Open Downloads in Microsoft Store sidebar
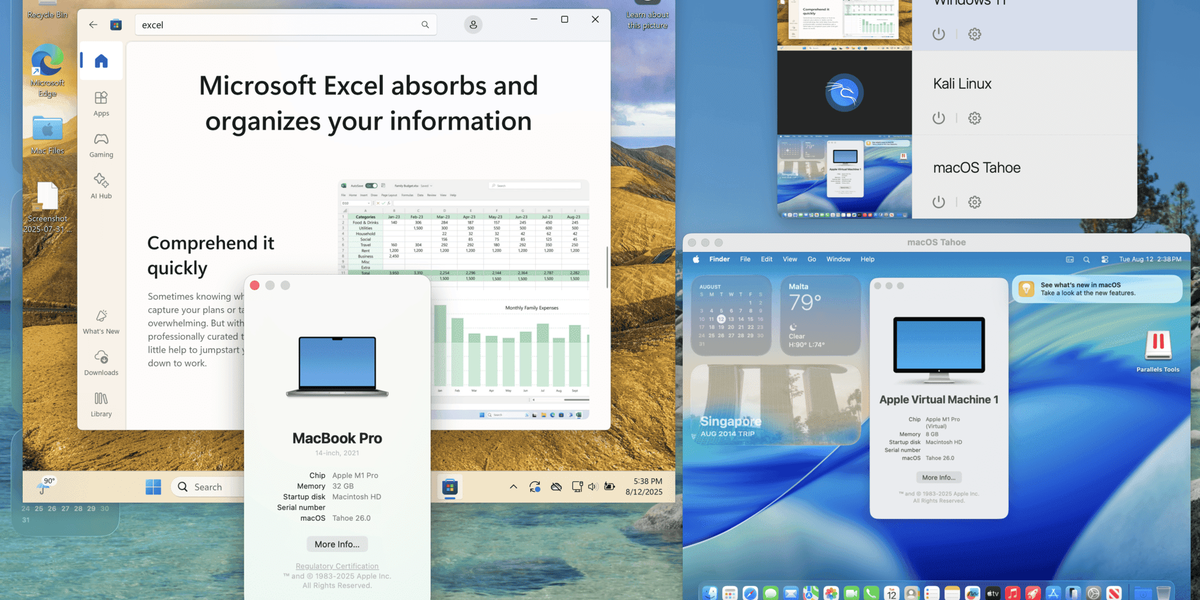This screenshot has height=600, width=1200. coord(101,362)
